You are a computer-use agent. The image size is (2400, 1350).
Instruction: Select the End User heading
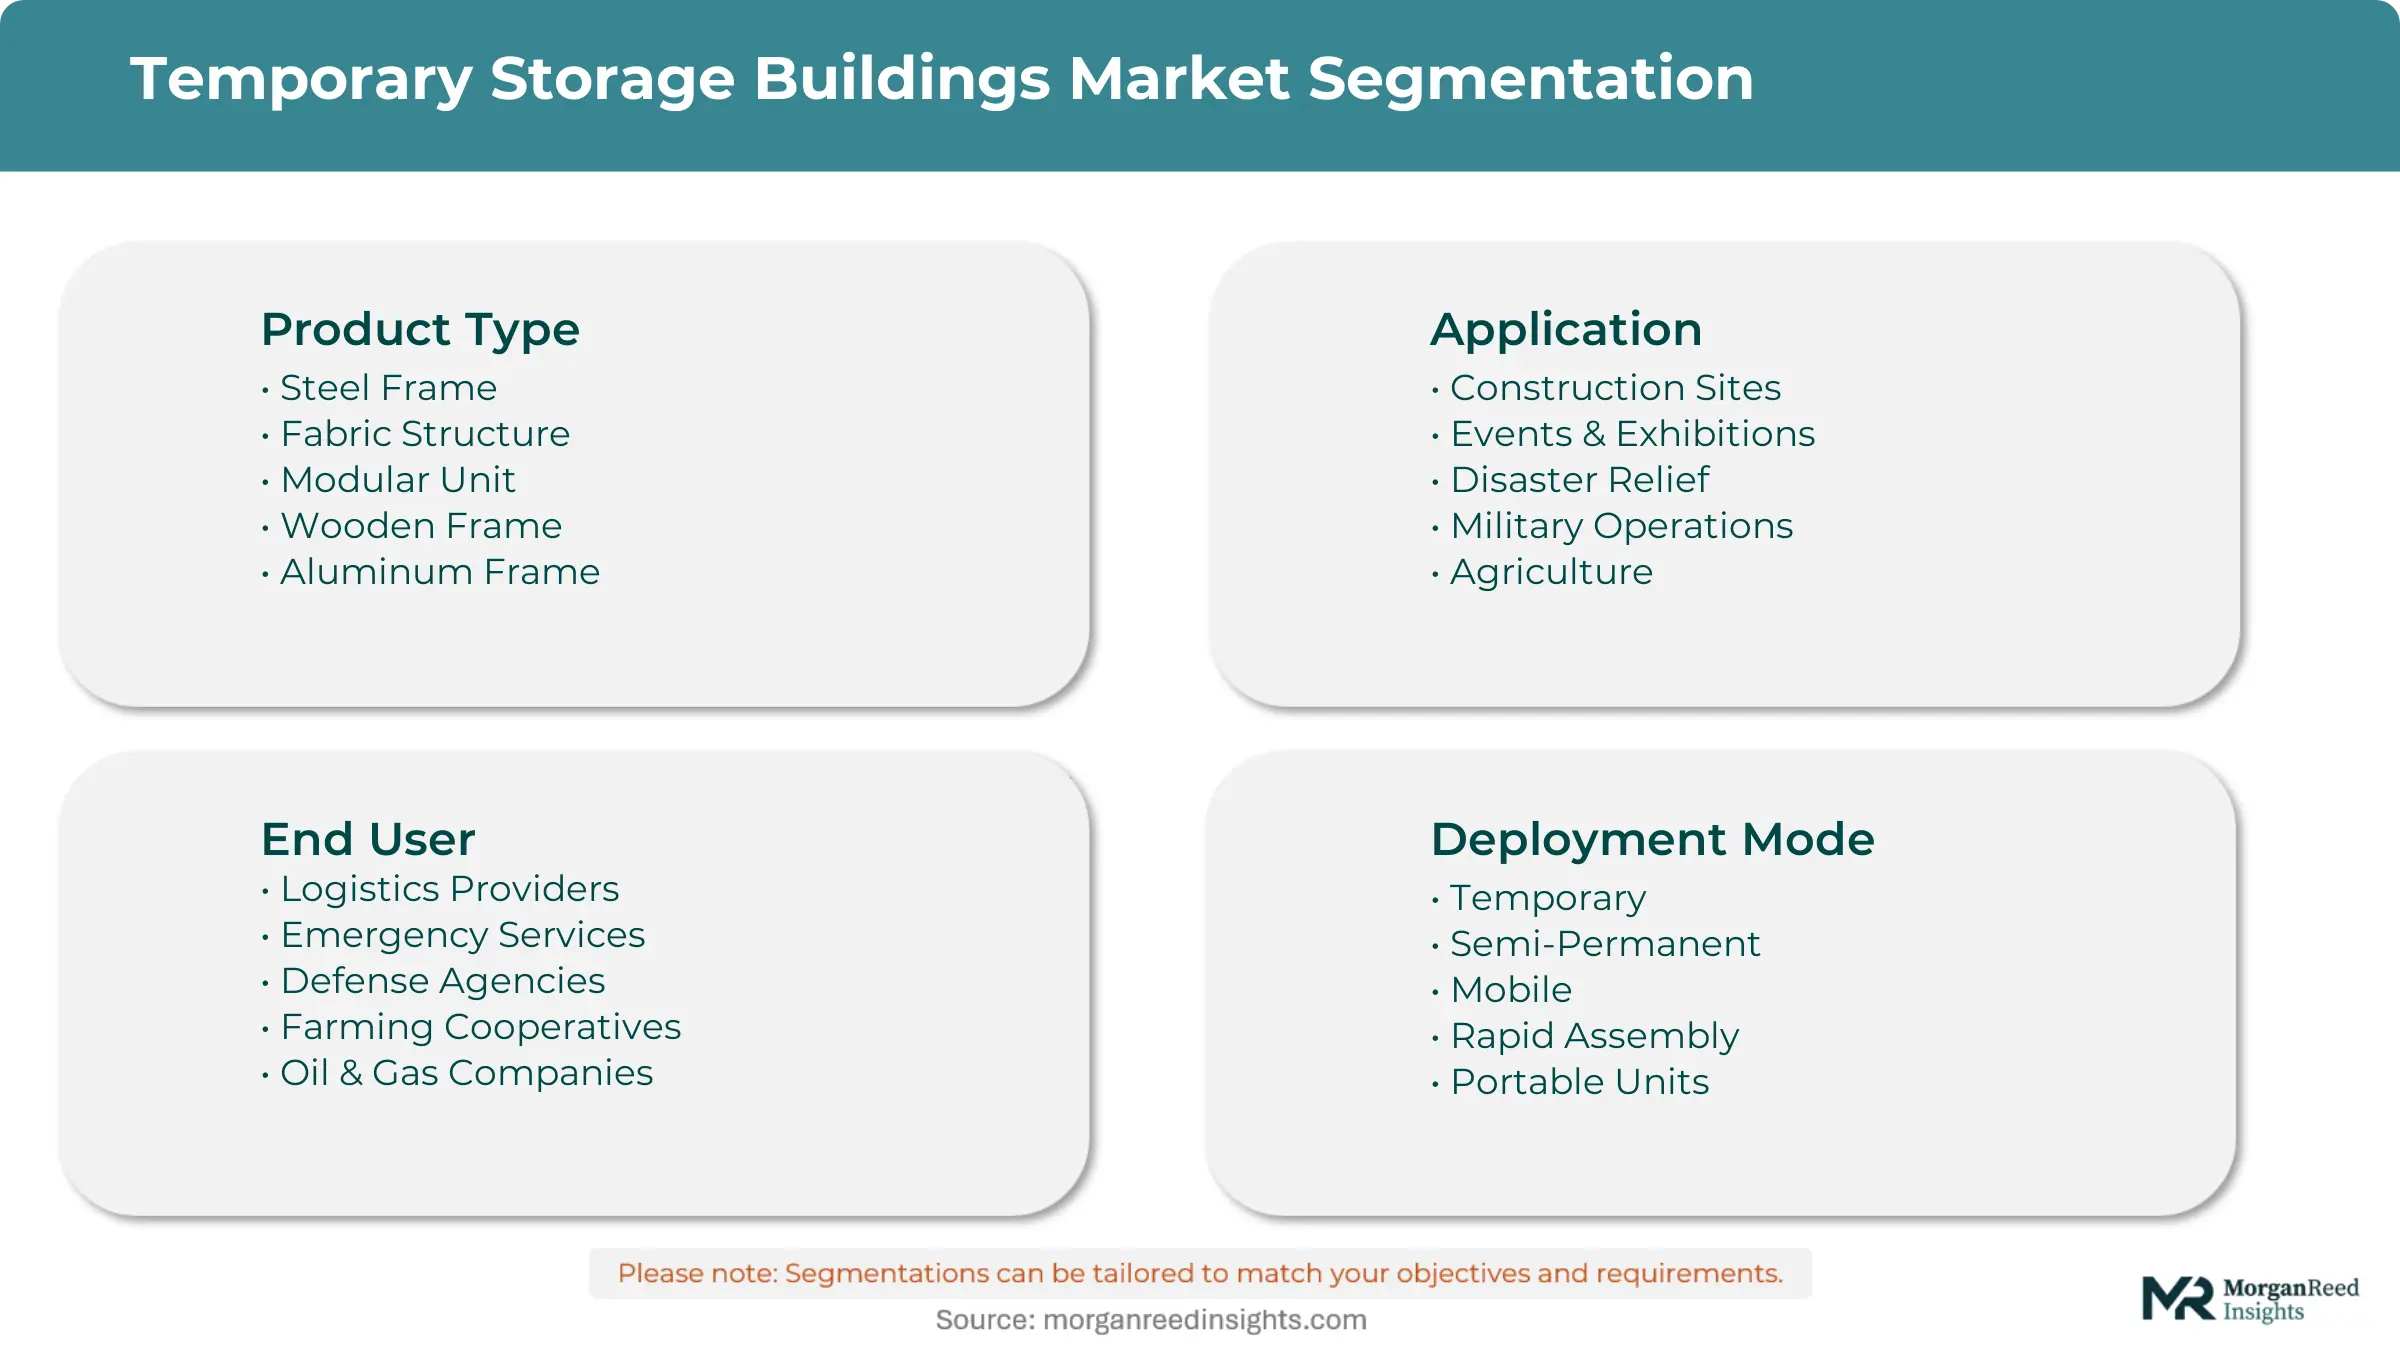pyautogui.click(x=368, y=841)
